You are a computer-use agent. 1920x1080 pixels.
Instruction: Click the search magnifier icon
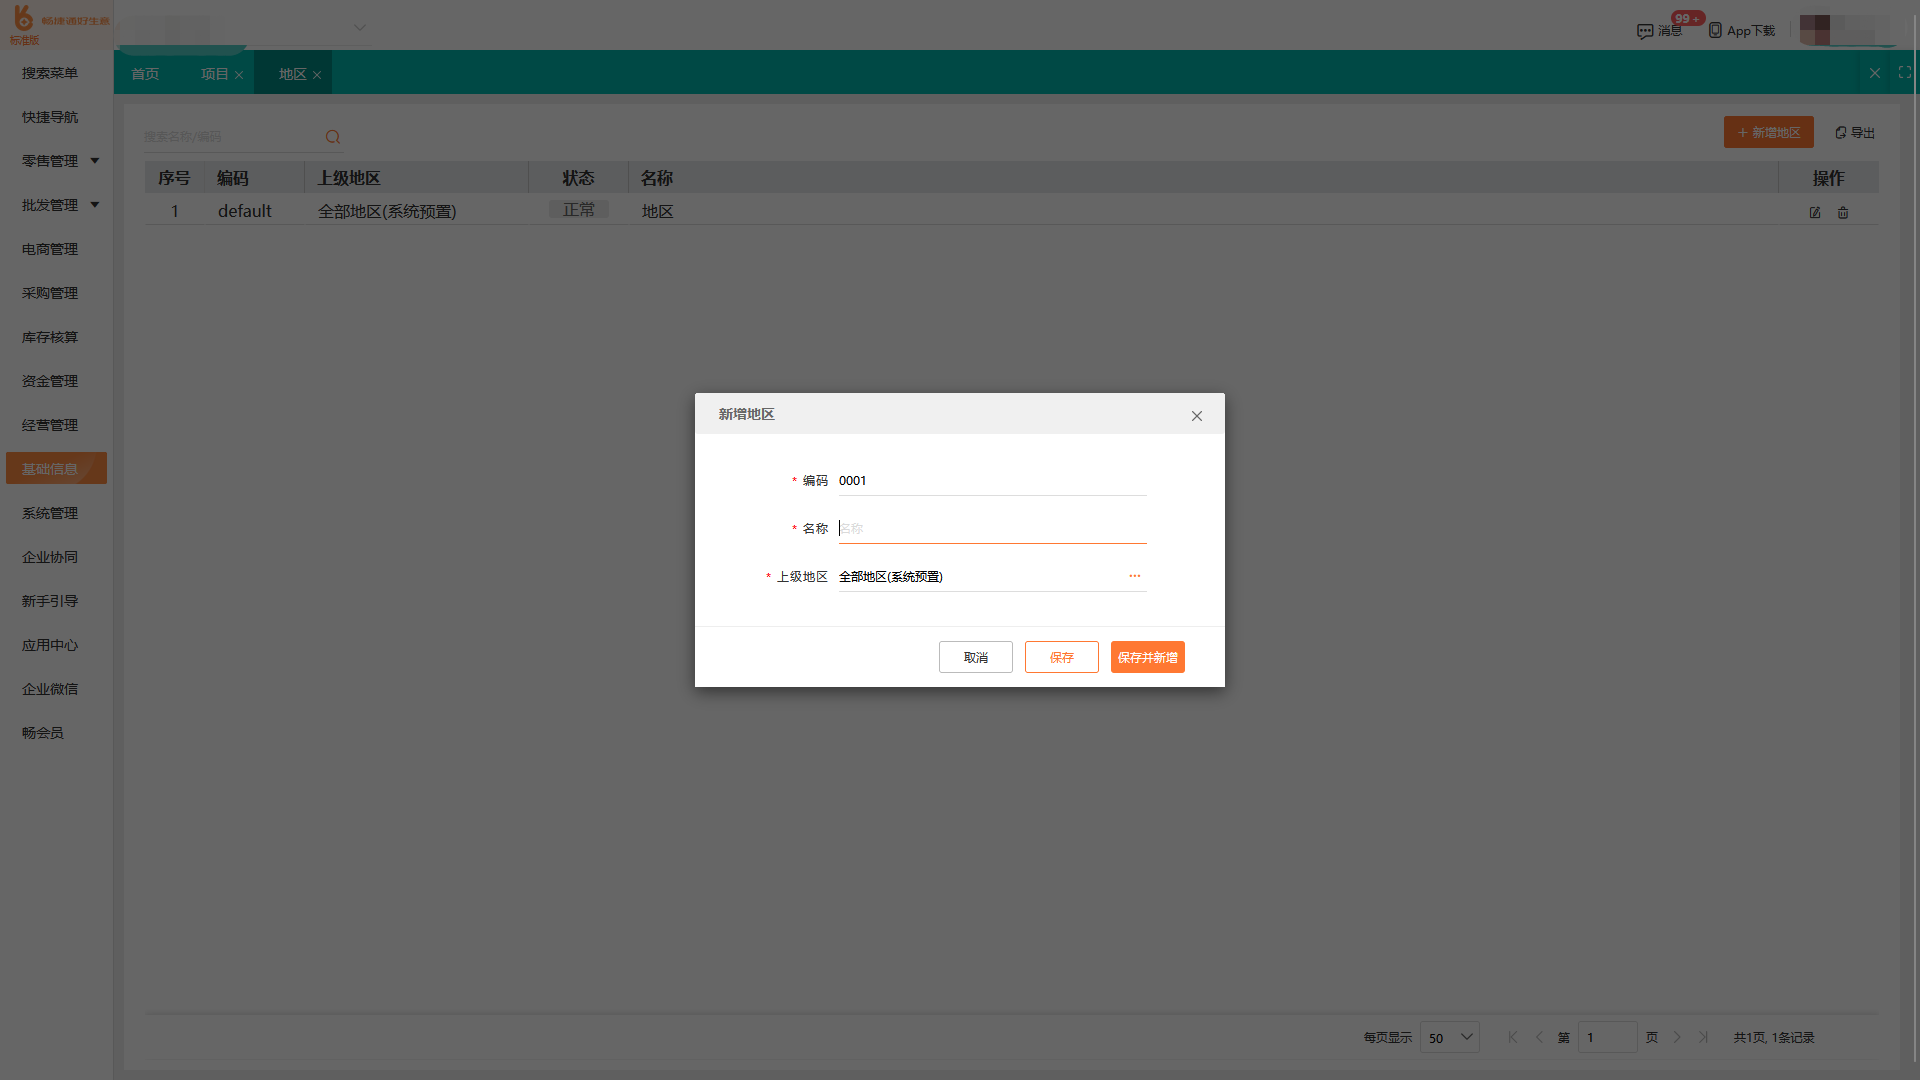[334, 136]
